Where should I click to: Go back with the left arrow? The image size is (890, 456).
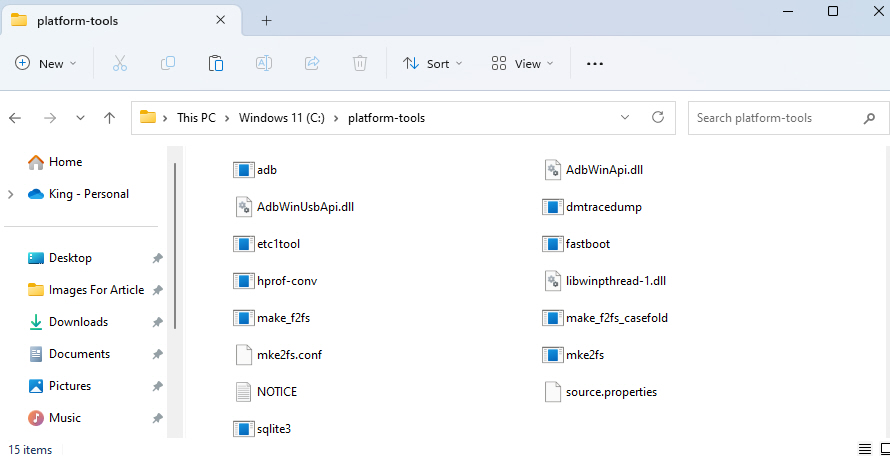[x=15, y=118]
